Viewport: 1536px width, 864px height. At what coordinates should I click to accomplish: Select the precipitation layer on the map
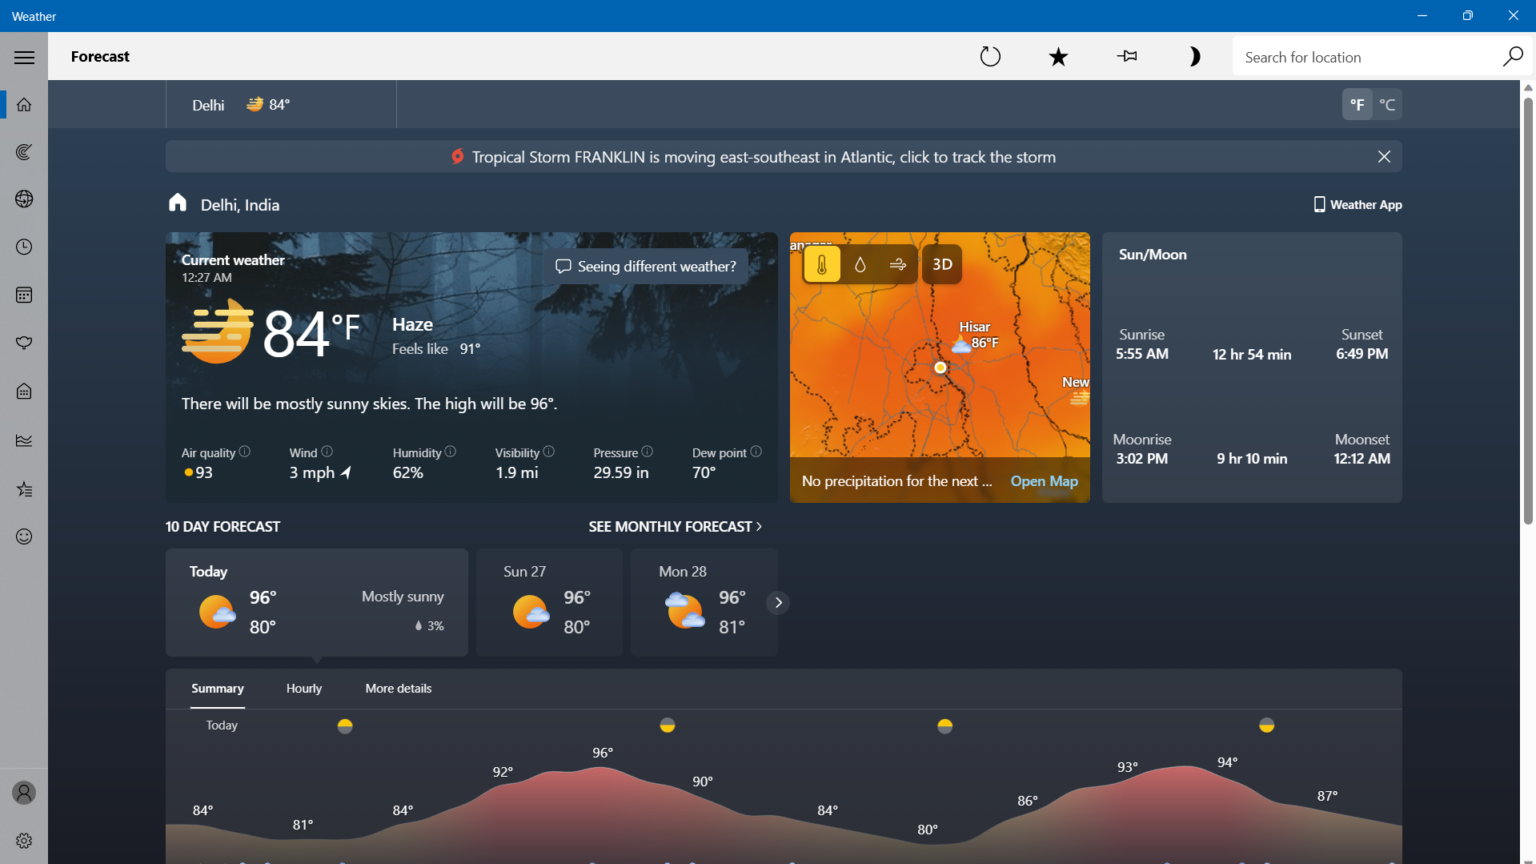point(860,263)
